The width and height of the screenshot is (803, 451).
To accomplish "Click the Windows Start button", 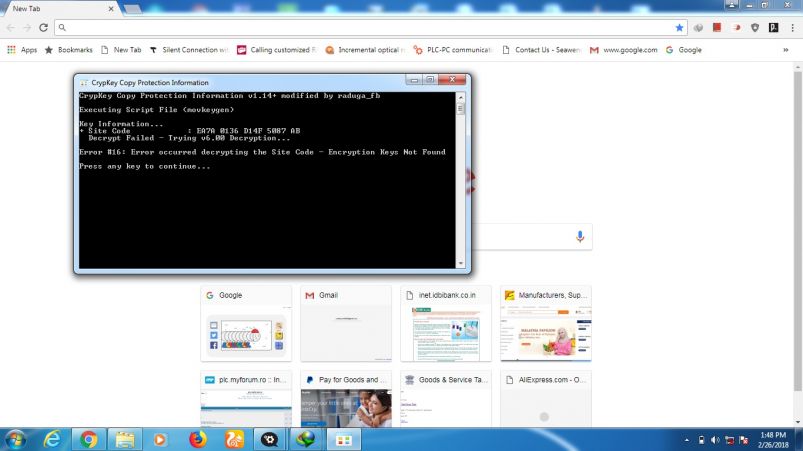I will click(x=17, y=439).
